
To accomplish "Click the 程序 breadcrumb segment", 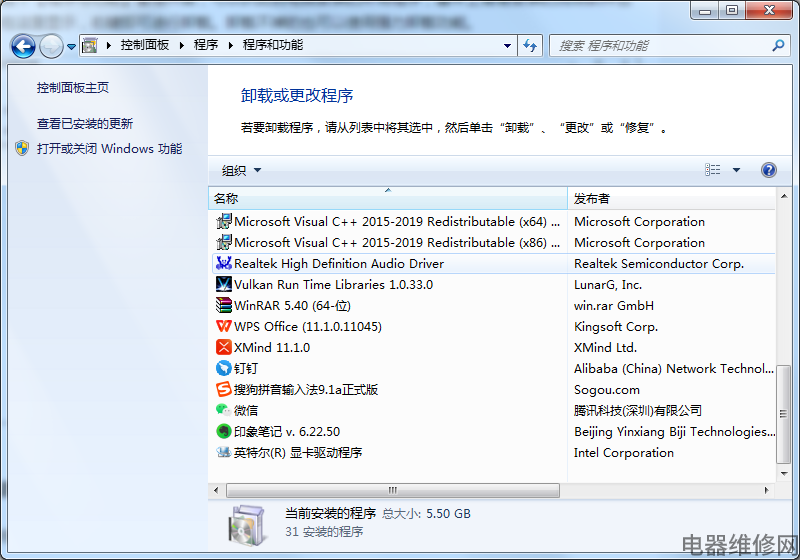I will tap(206, 45).
